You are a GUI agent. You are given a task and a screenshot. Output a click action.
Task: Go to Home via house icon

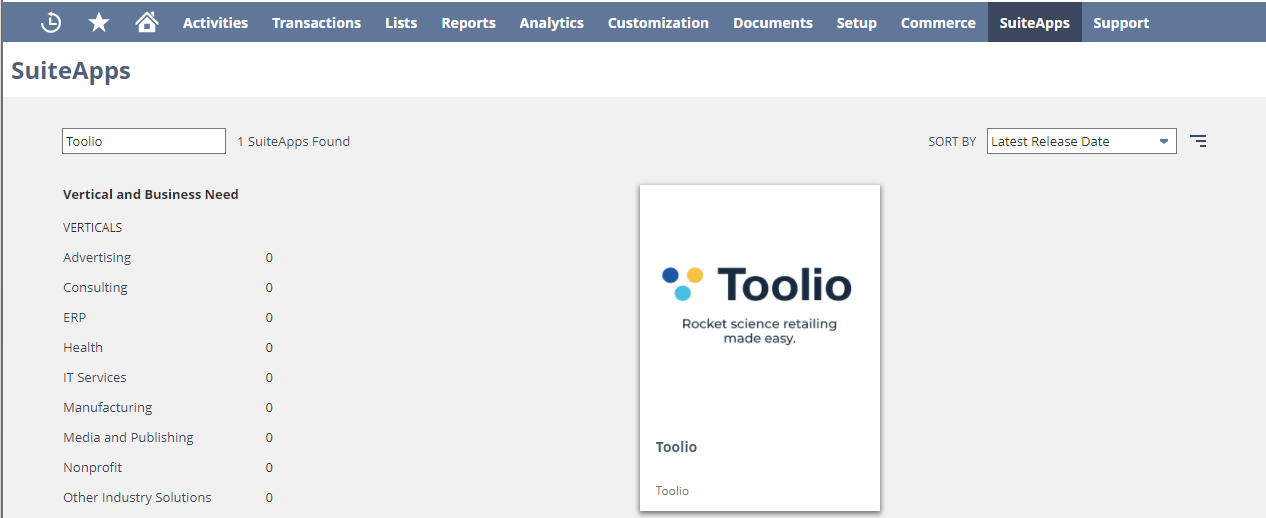pyautogui.click(x=146, y=22)
